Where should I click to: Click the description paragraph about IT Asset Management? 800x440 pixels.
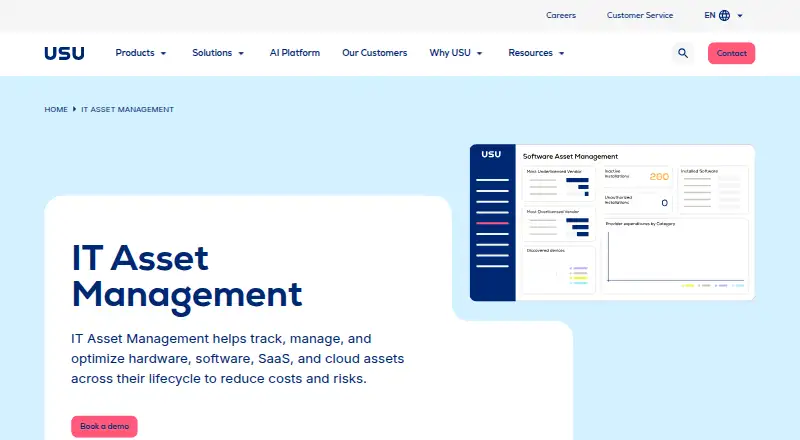[237, 359]
